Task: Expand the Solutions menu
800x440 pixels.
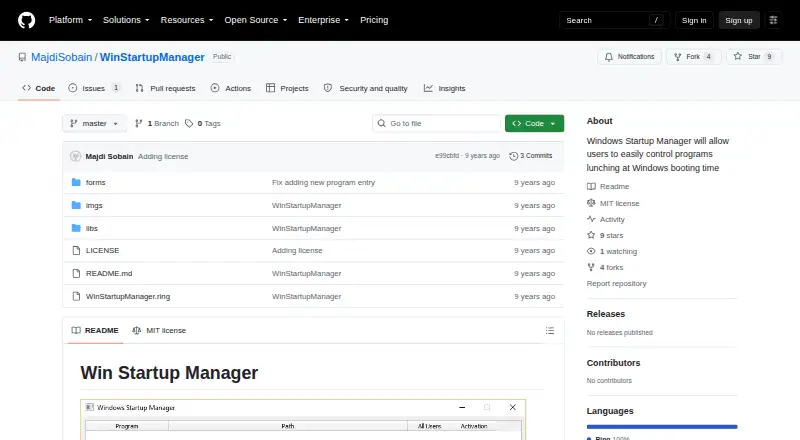Action: click(126, 20)
